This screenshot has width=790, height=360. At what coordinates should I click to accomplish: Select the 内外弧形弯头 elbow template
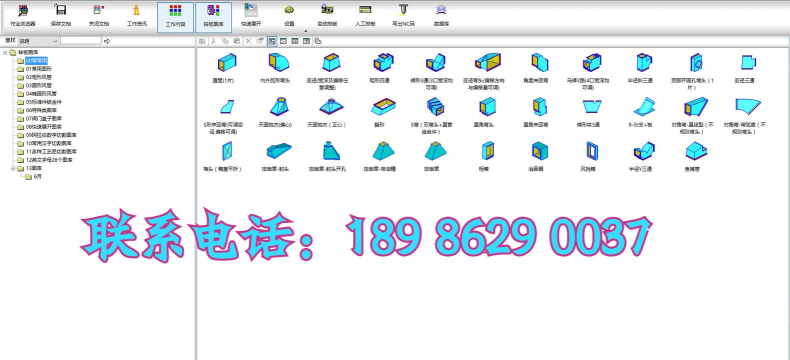click(275, 67)
